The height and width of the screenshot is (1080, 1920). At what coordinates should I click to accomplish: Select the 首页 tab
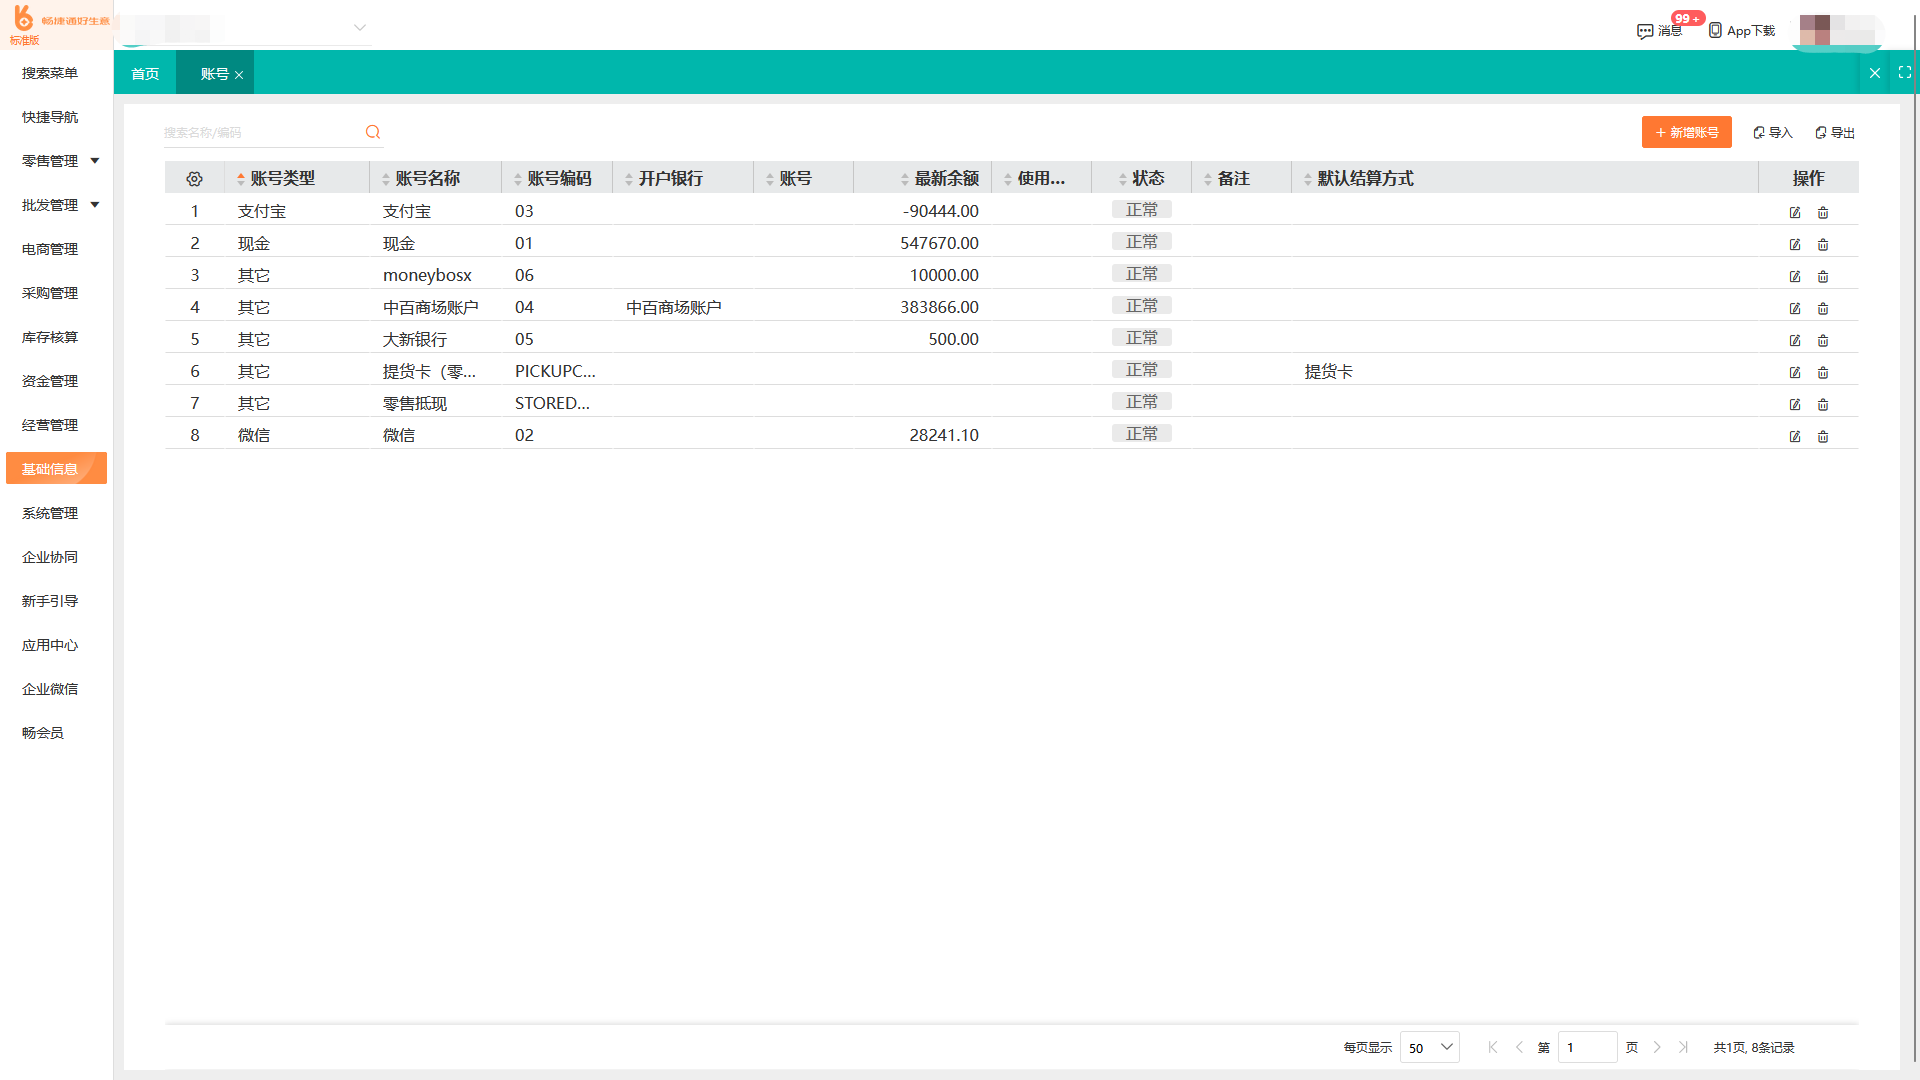145,74
